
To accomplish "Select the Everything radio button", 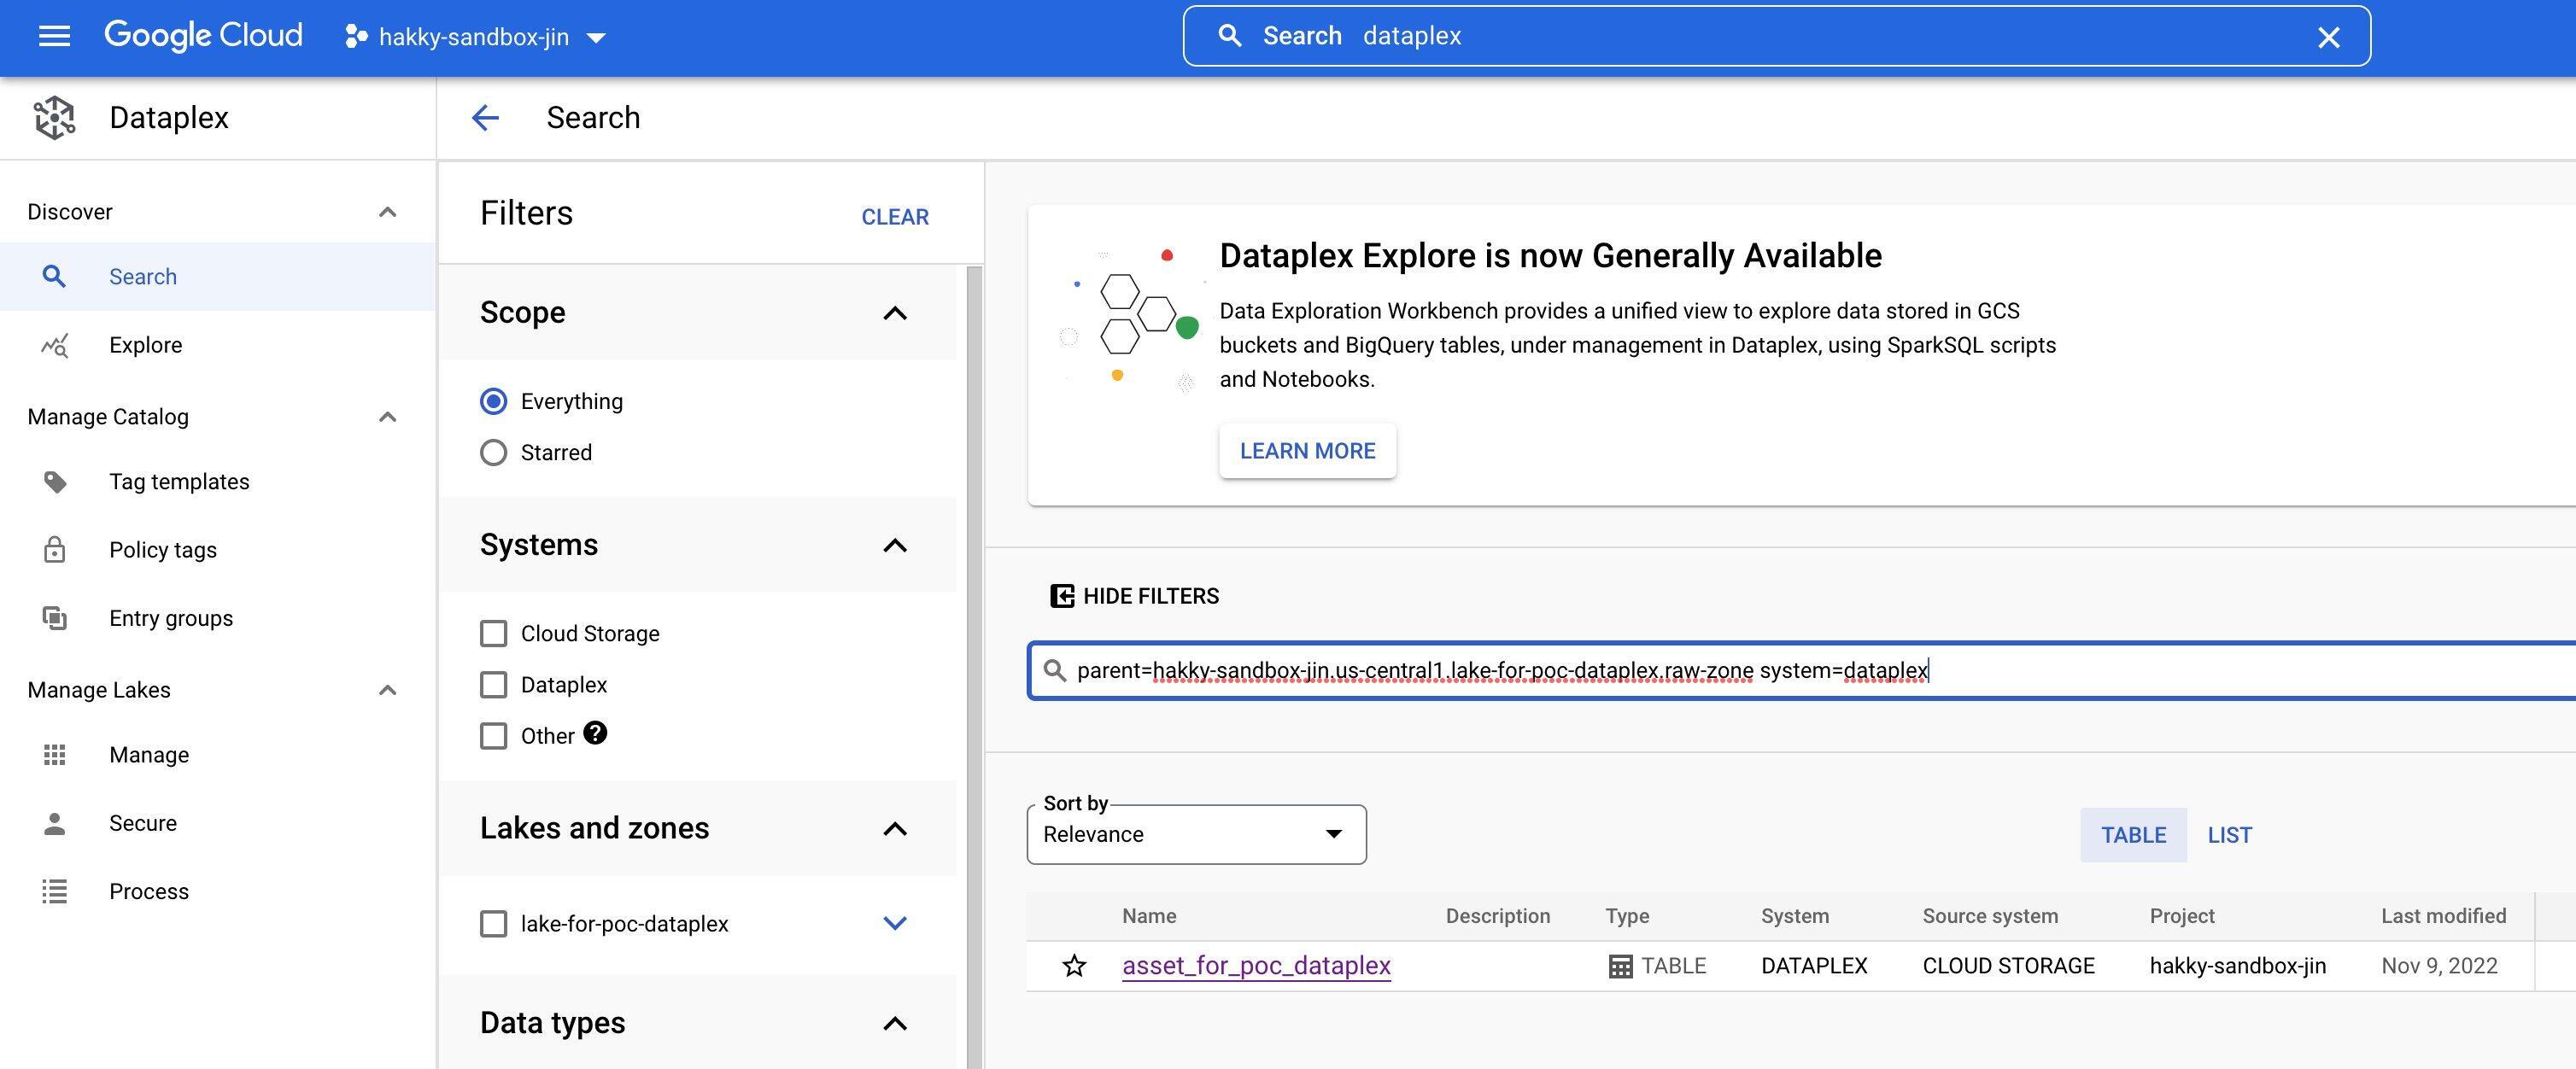I will [x=495, y=399].
